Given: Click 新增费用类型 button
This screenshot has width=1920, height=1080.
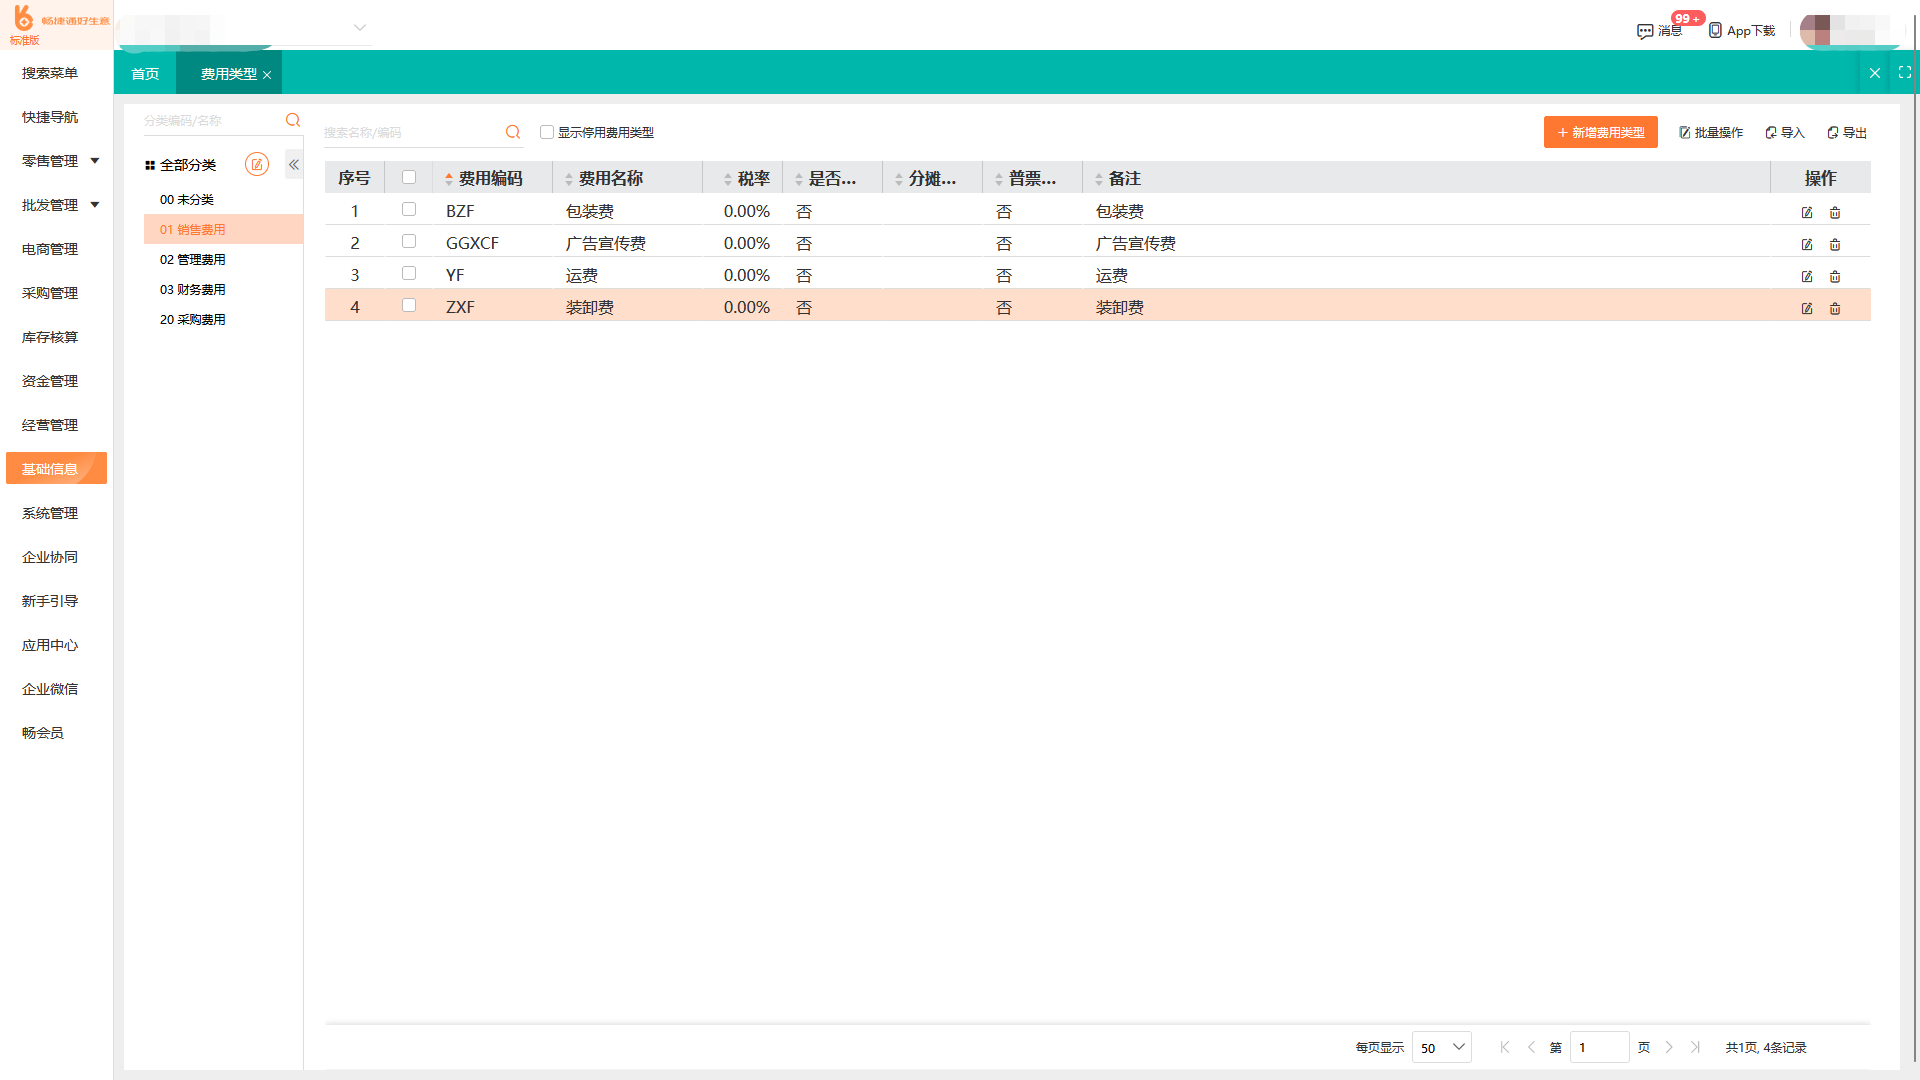Looking at the screenshot, I should (x=1601, y=131).
